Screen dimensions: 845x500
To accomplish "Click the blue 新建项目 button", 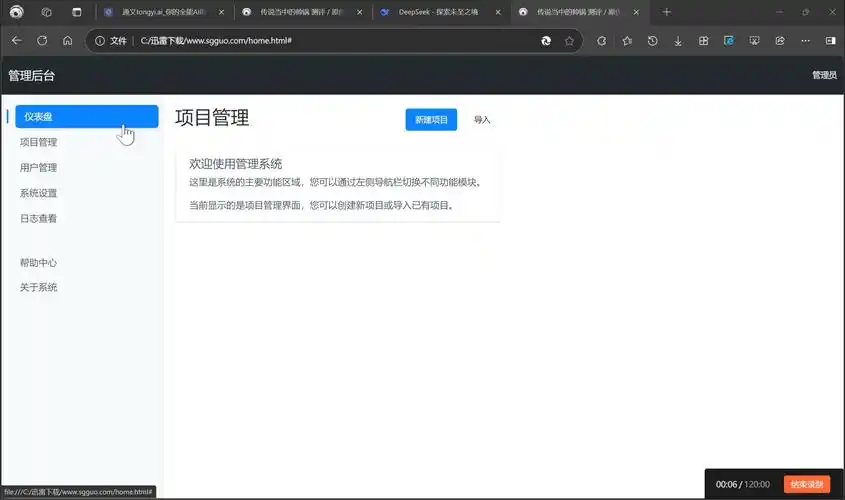I will click(x=431, y=119).
